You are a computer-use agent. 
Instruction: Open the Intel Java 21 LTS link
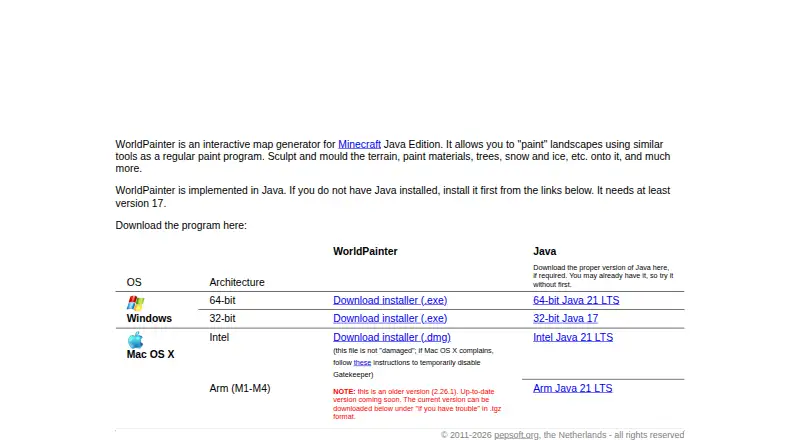tap(573, 337)
